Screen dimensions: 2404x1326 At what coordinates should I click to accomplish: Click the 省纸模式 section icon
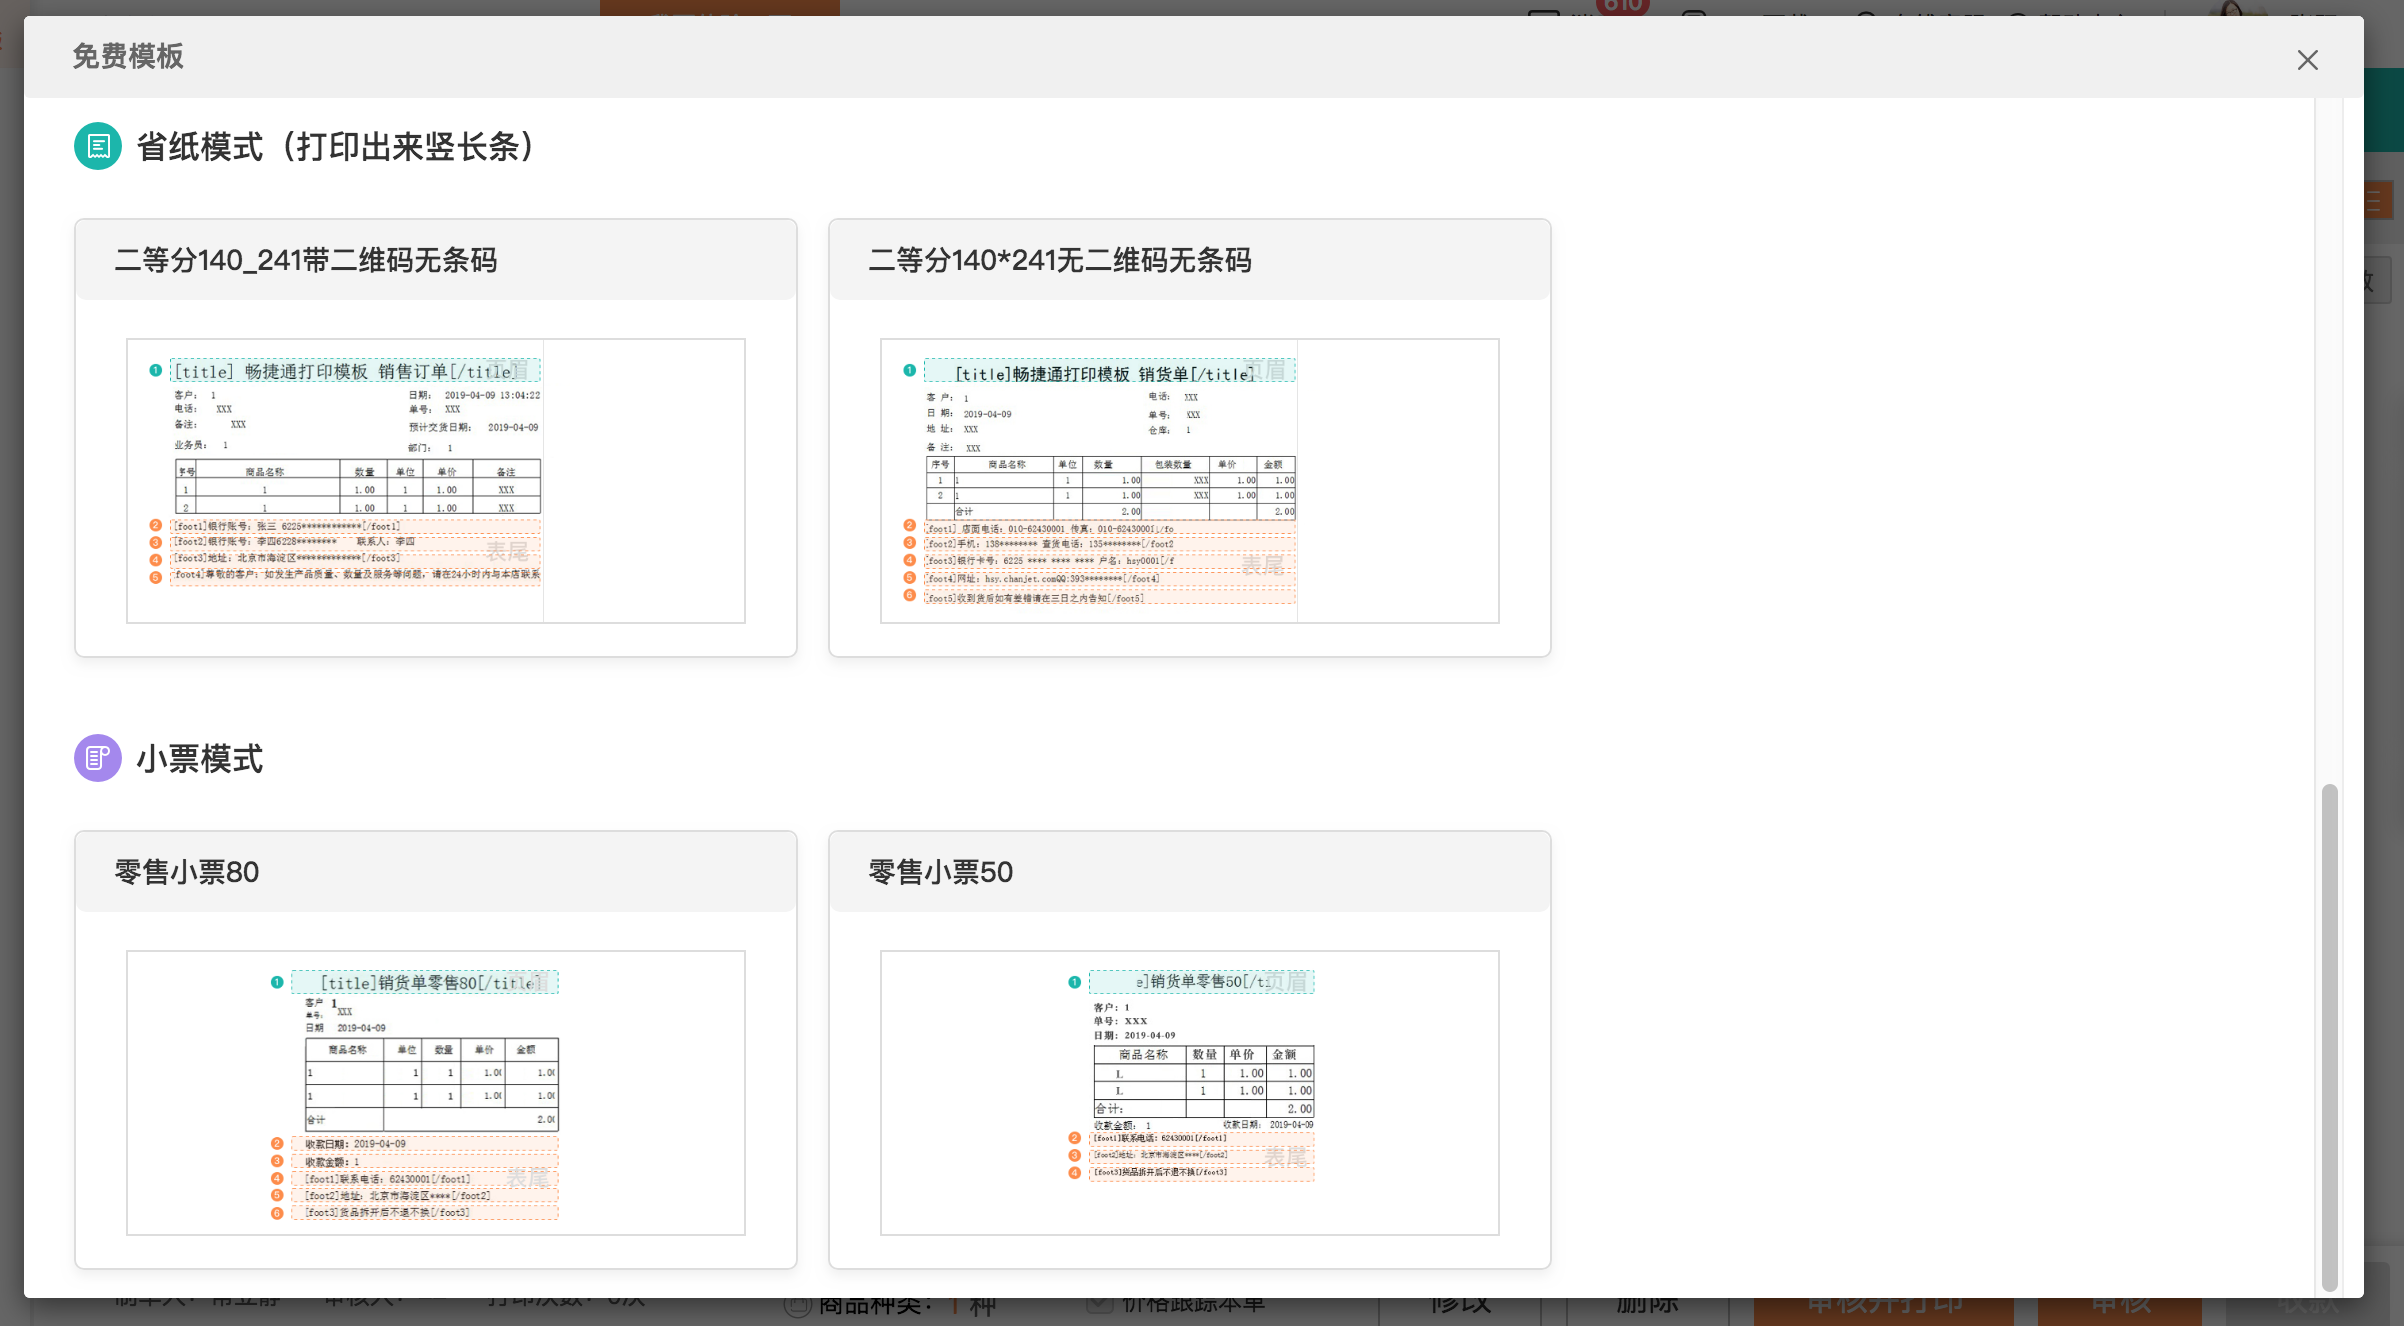[x=96, y=145]
